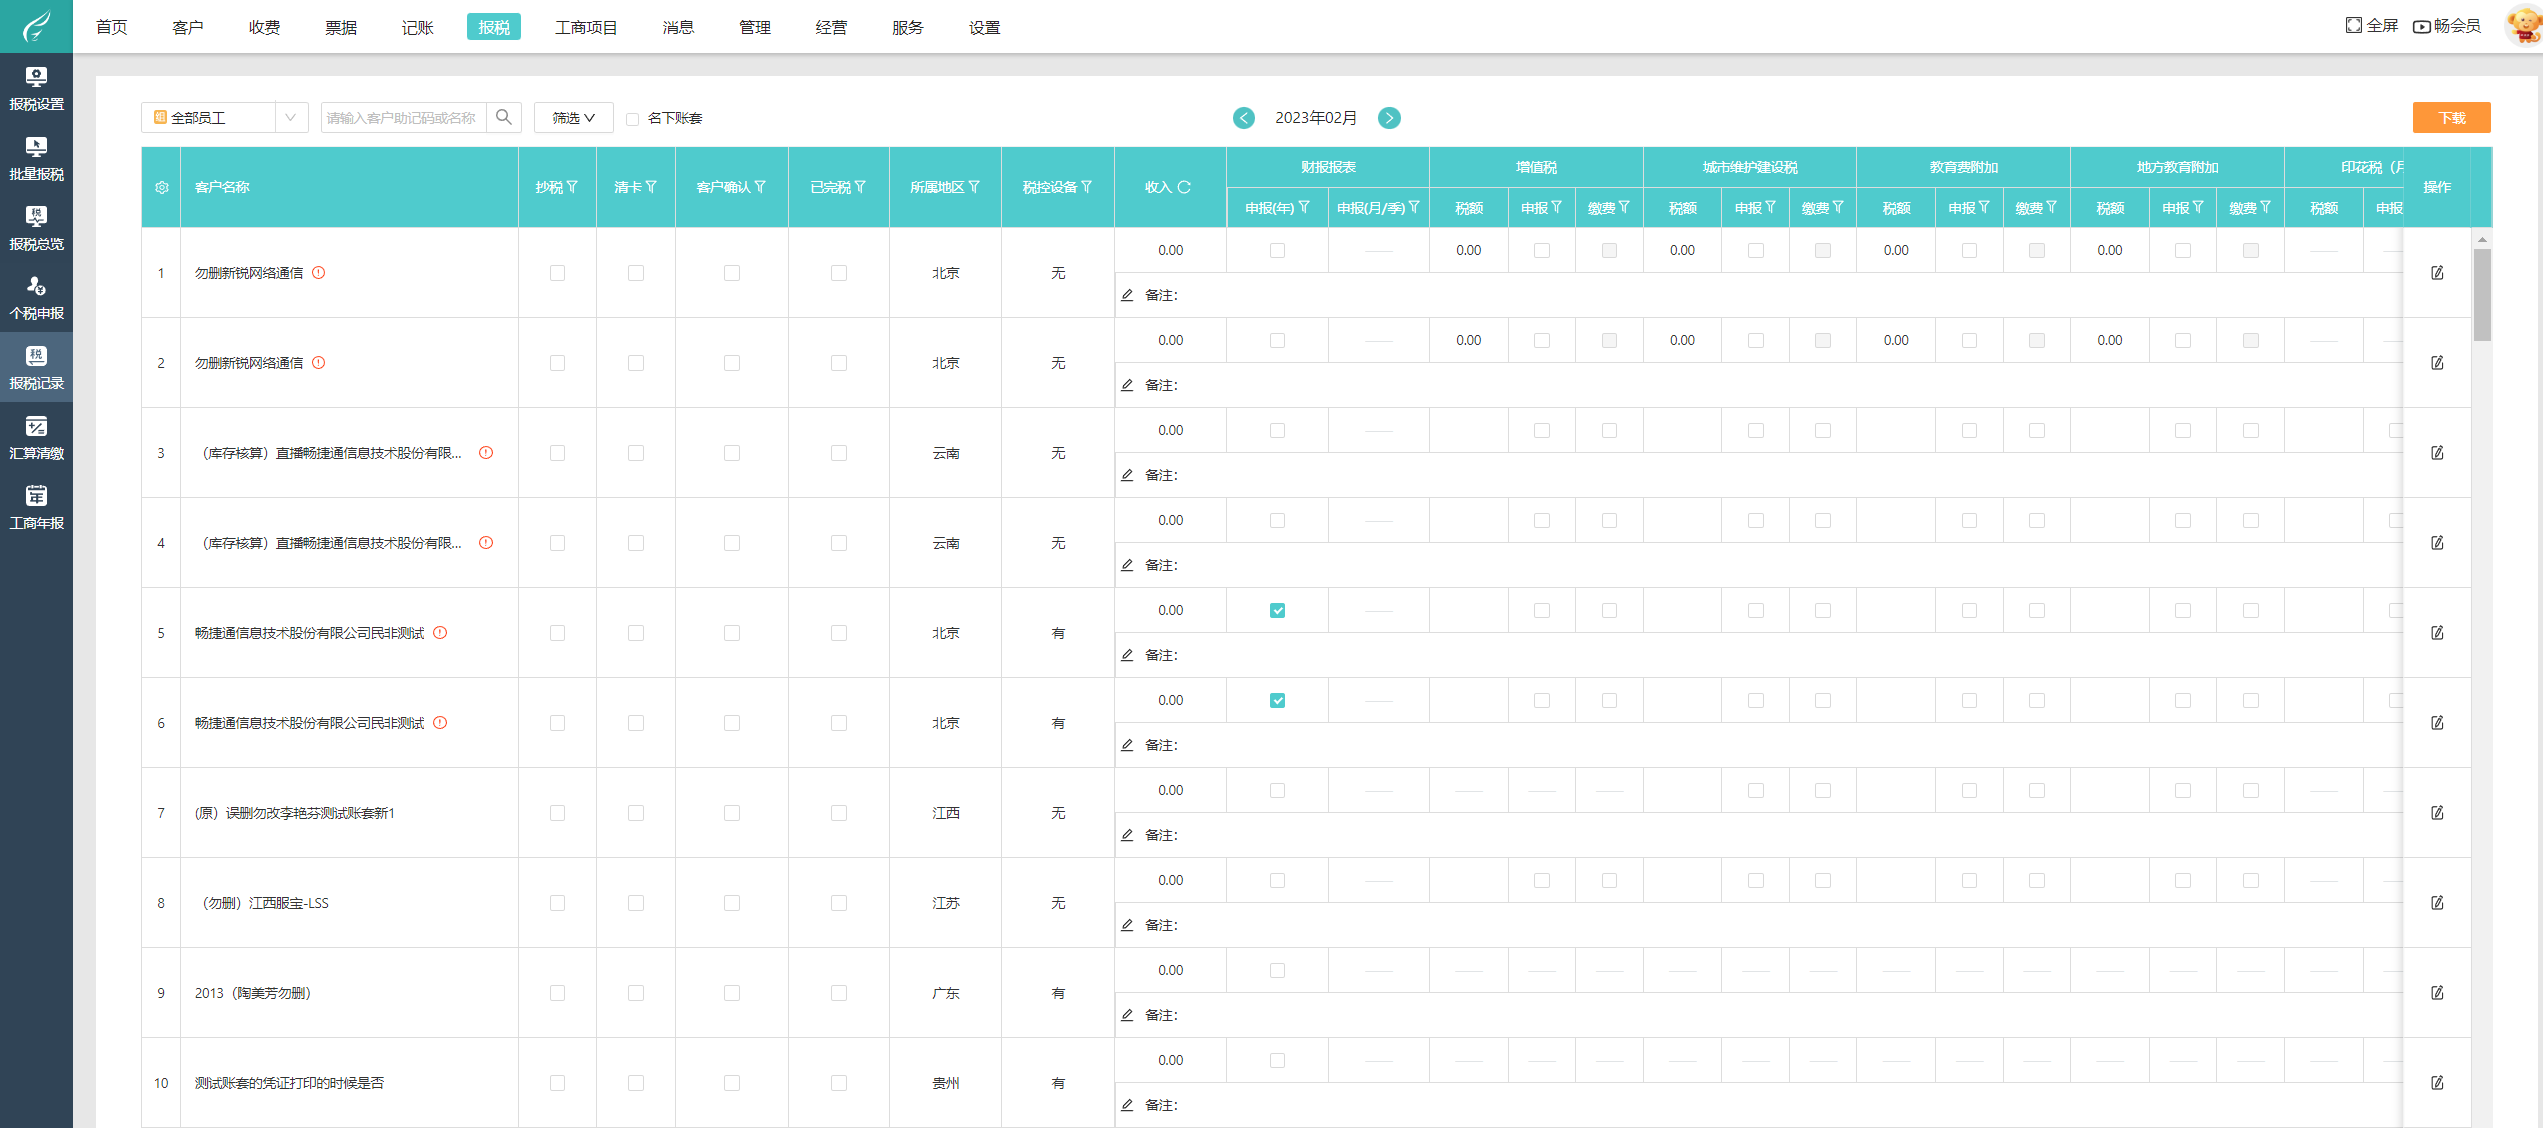
Task: Click the 汇算清缴 sidebar icon
Action: [36, 442]
